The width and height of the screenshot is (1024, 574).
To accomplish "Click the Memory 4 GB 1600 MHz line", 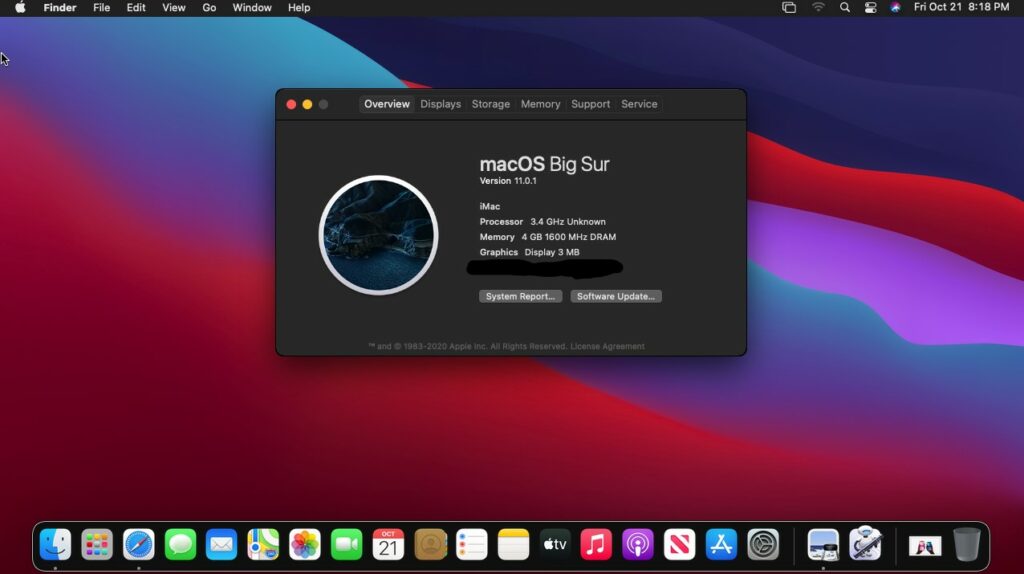I will (x=548, y=237).
